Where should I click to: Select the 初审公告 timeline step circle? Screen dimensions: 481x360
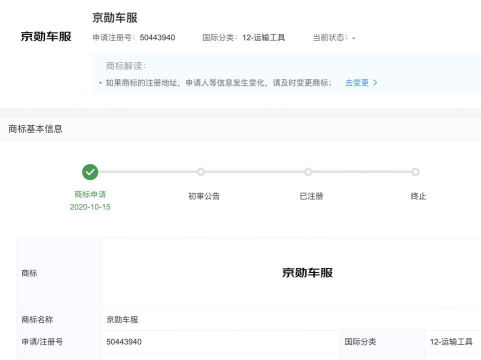point(201,172)
